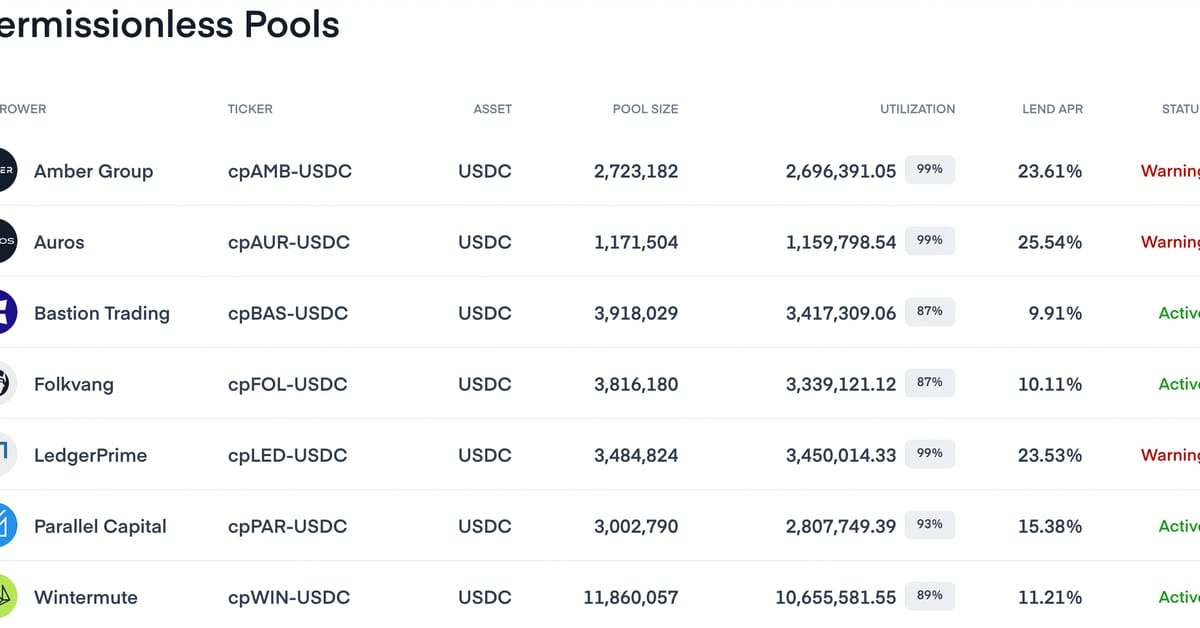Click the Bastion Trading logo icon
The height and width of the screenshot is (628, 1200).
5,313
